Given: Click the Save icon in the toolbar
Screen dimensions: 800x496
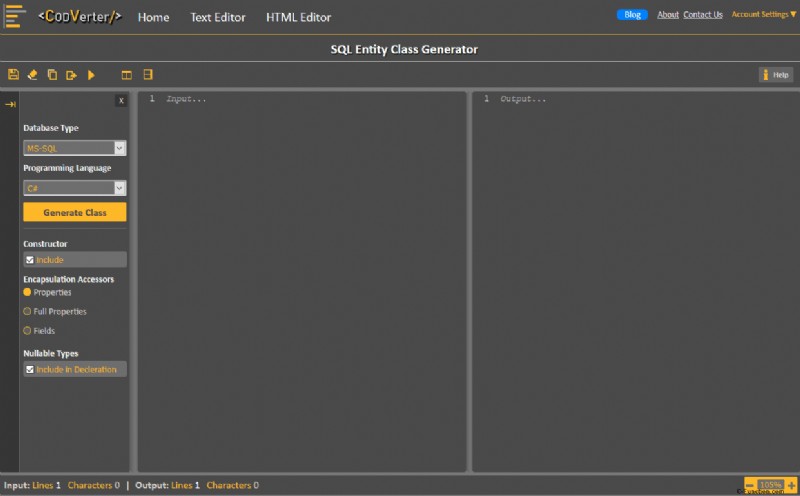Looking at the screenshot, I should click(13, 75).
